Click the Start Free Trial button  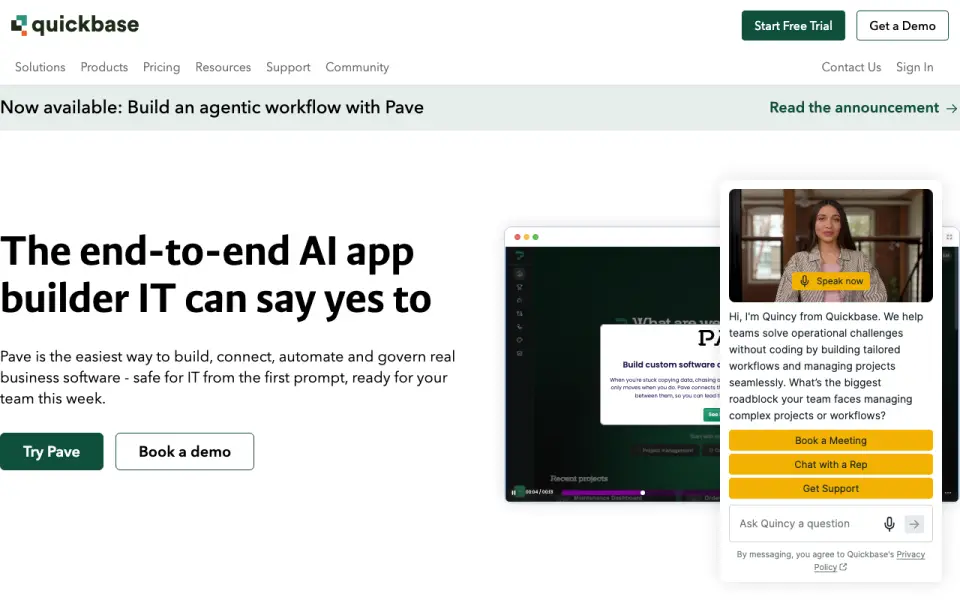click(793, 26)
